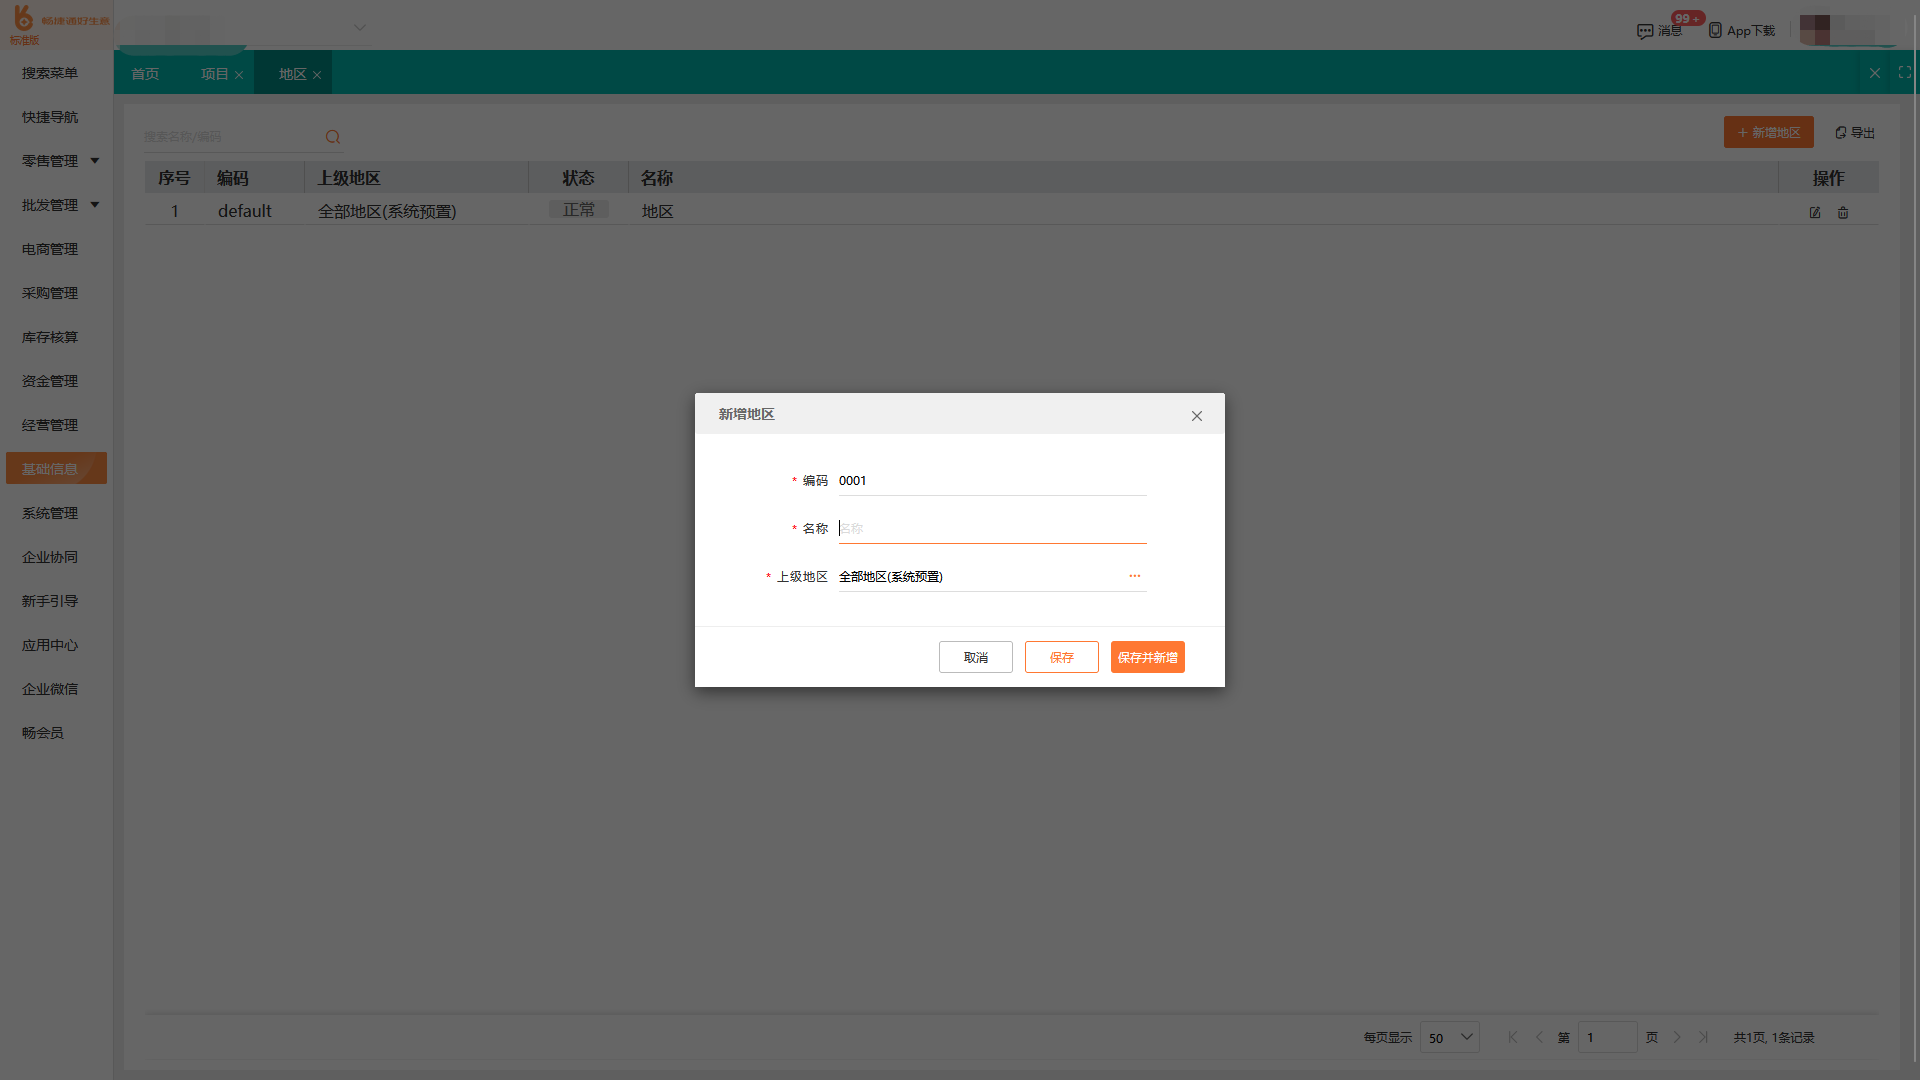
Task: Click the 编码 input field 0001
Action: 990,480
